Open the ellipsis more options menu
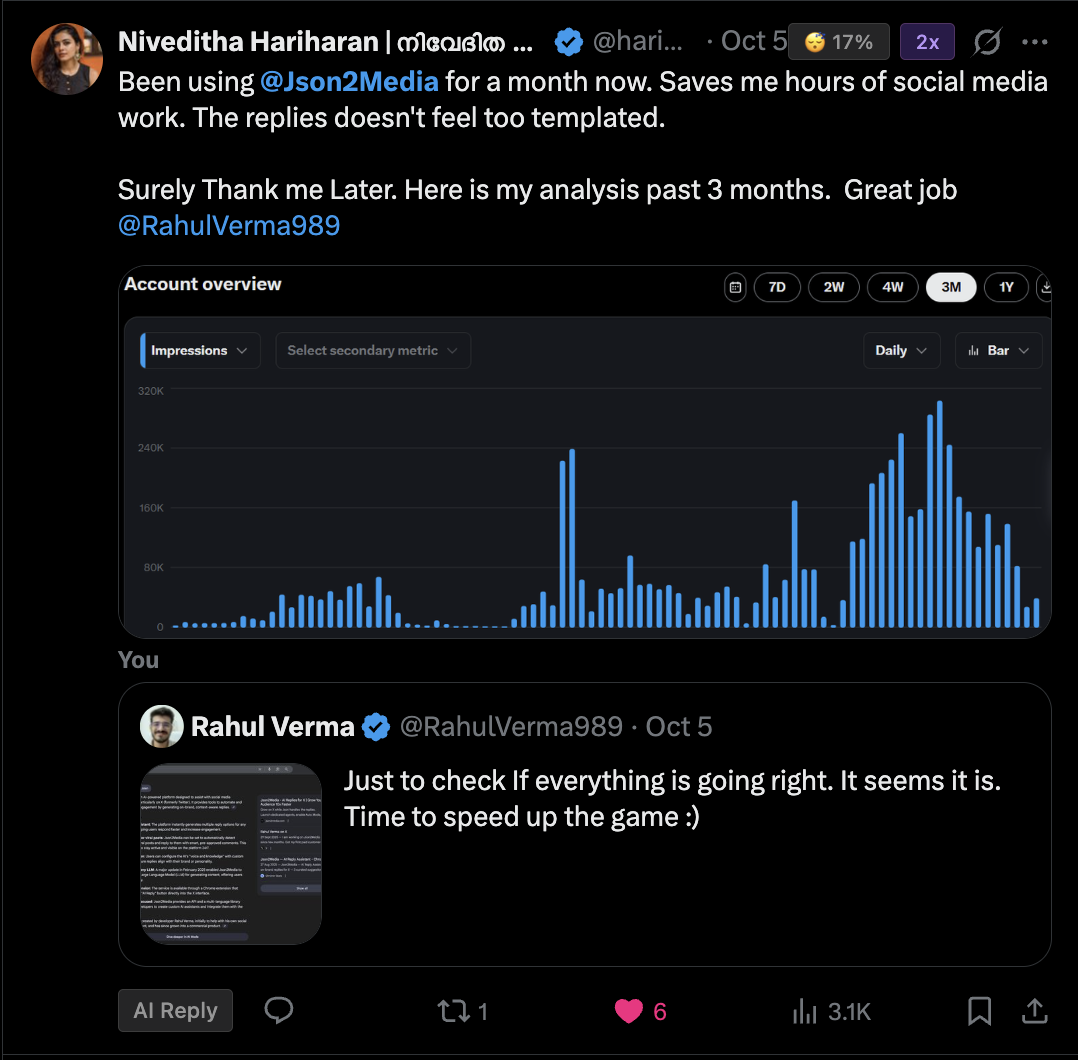The image size is (1078, 1060). point(1035,41)
